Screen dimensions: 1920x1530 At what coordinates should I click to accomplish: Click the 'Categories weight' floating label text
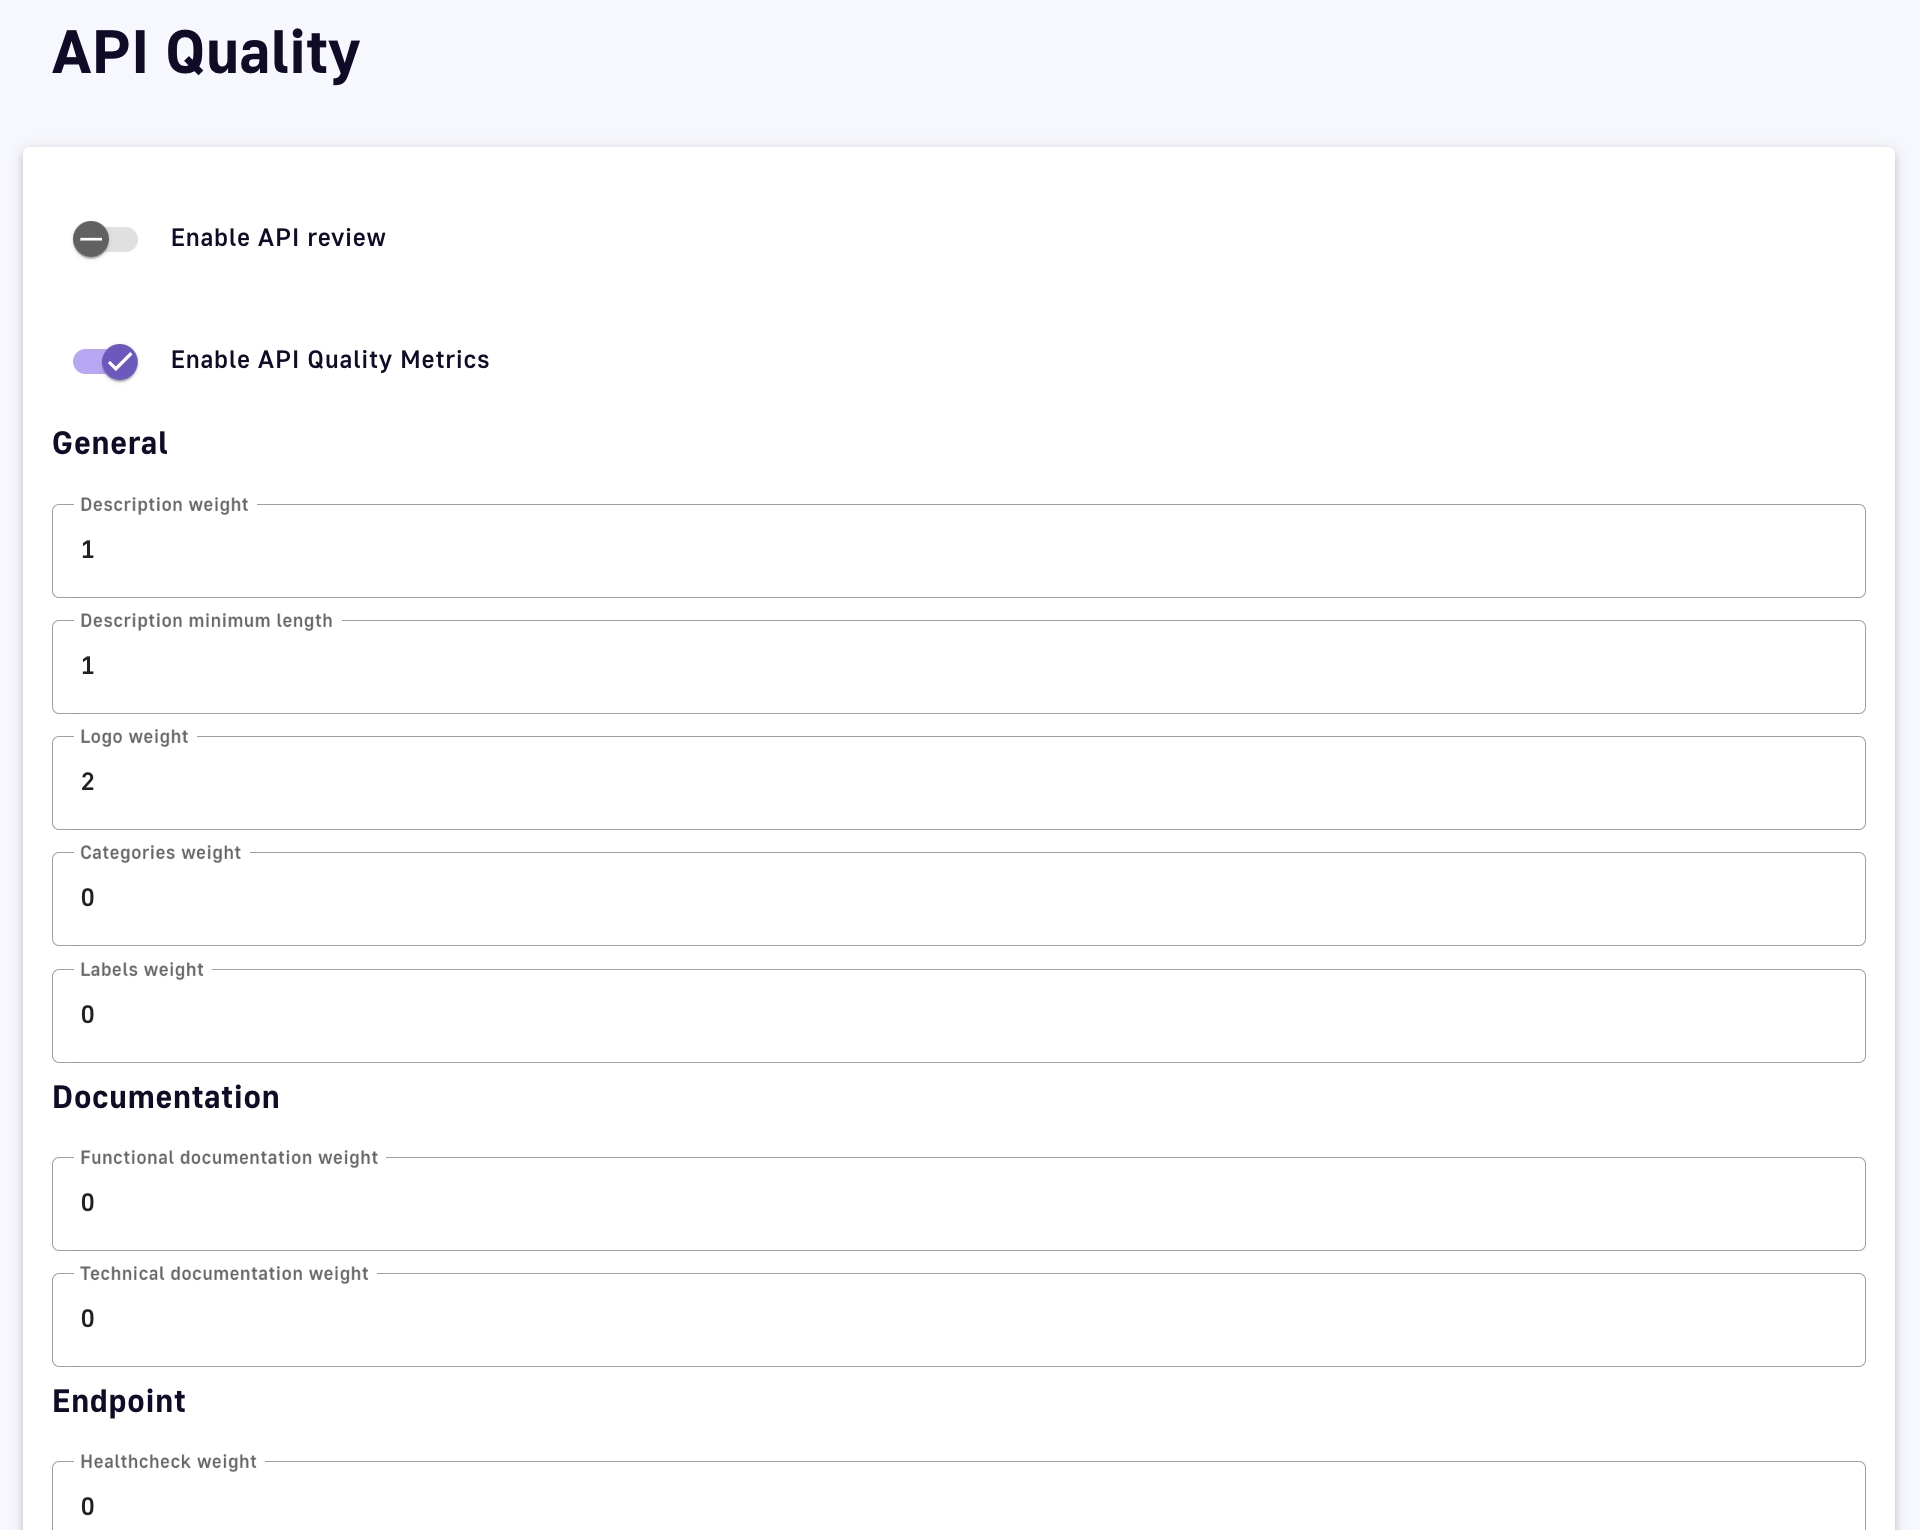pyautogui.click(x=160, y=853)
